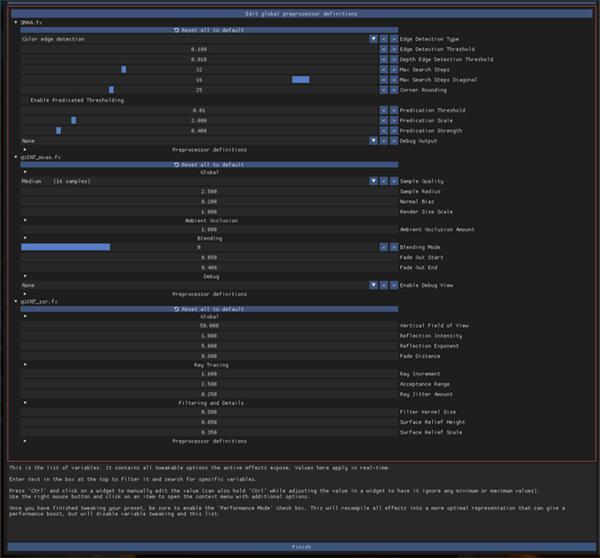Reset all qUINT_mxao.fx values to default
This screenshot has height=558, width=600.
tap(208, 164)
